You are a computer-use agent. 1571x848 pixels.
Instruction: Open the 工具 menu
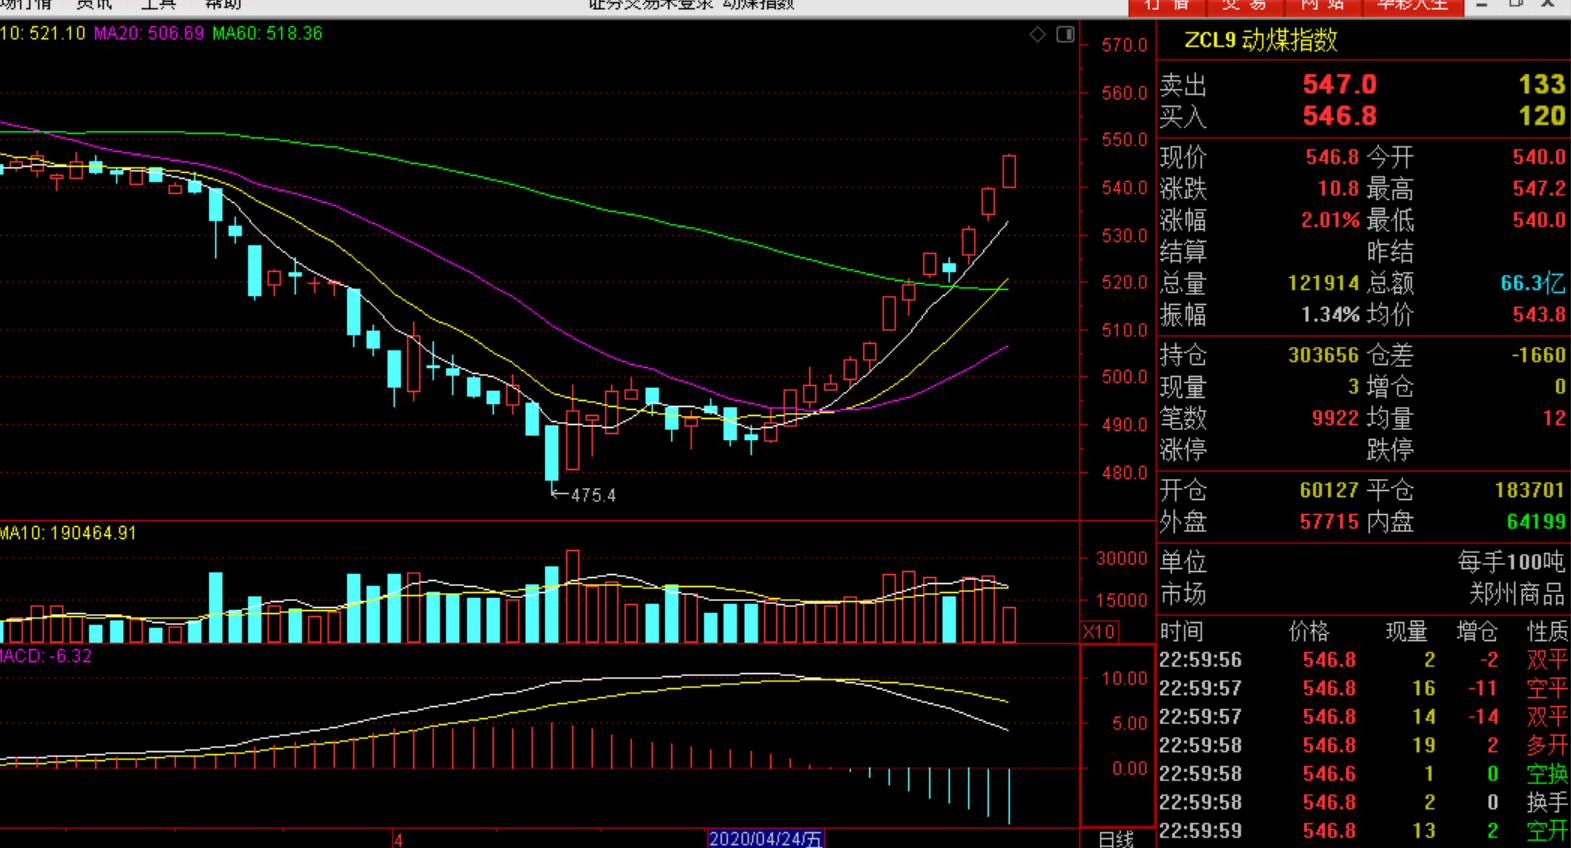tap(158, 5)
